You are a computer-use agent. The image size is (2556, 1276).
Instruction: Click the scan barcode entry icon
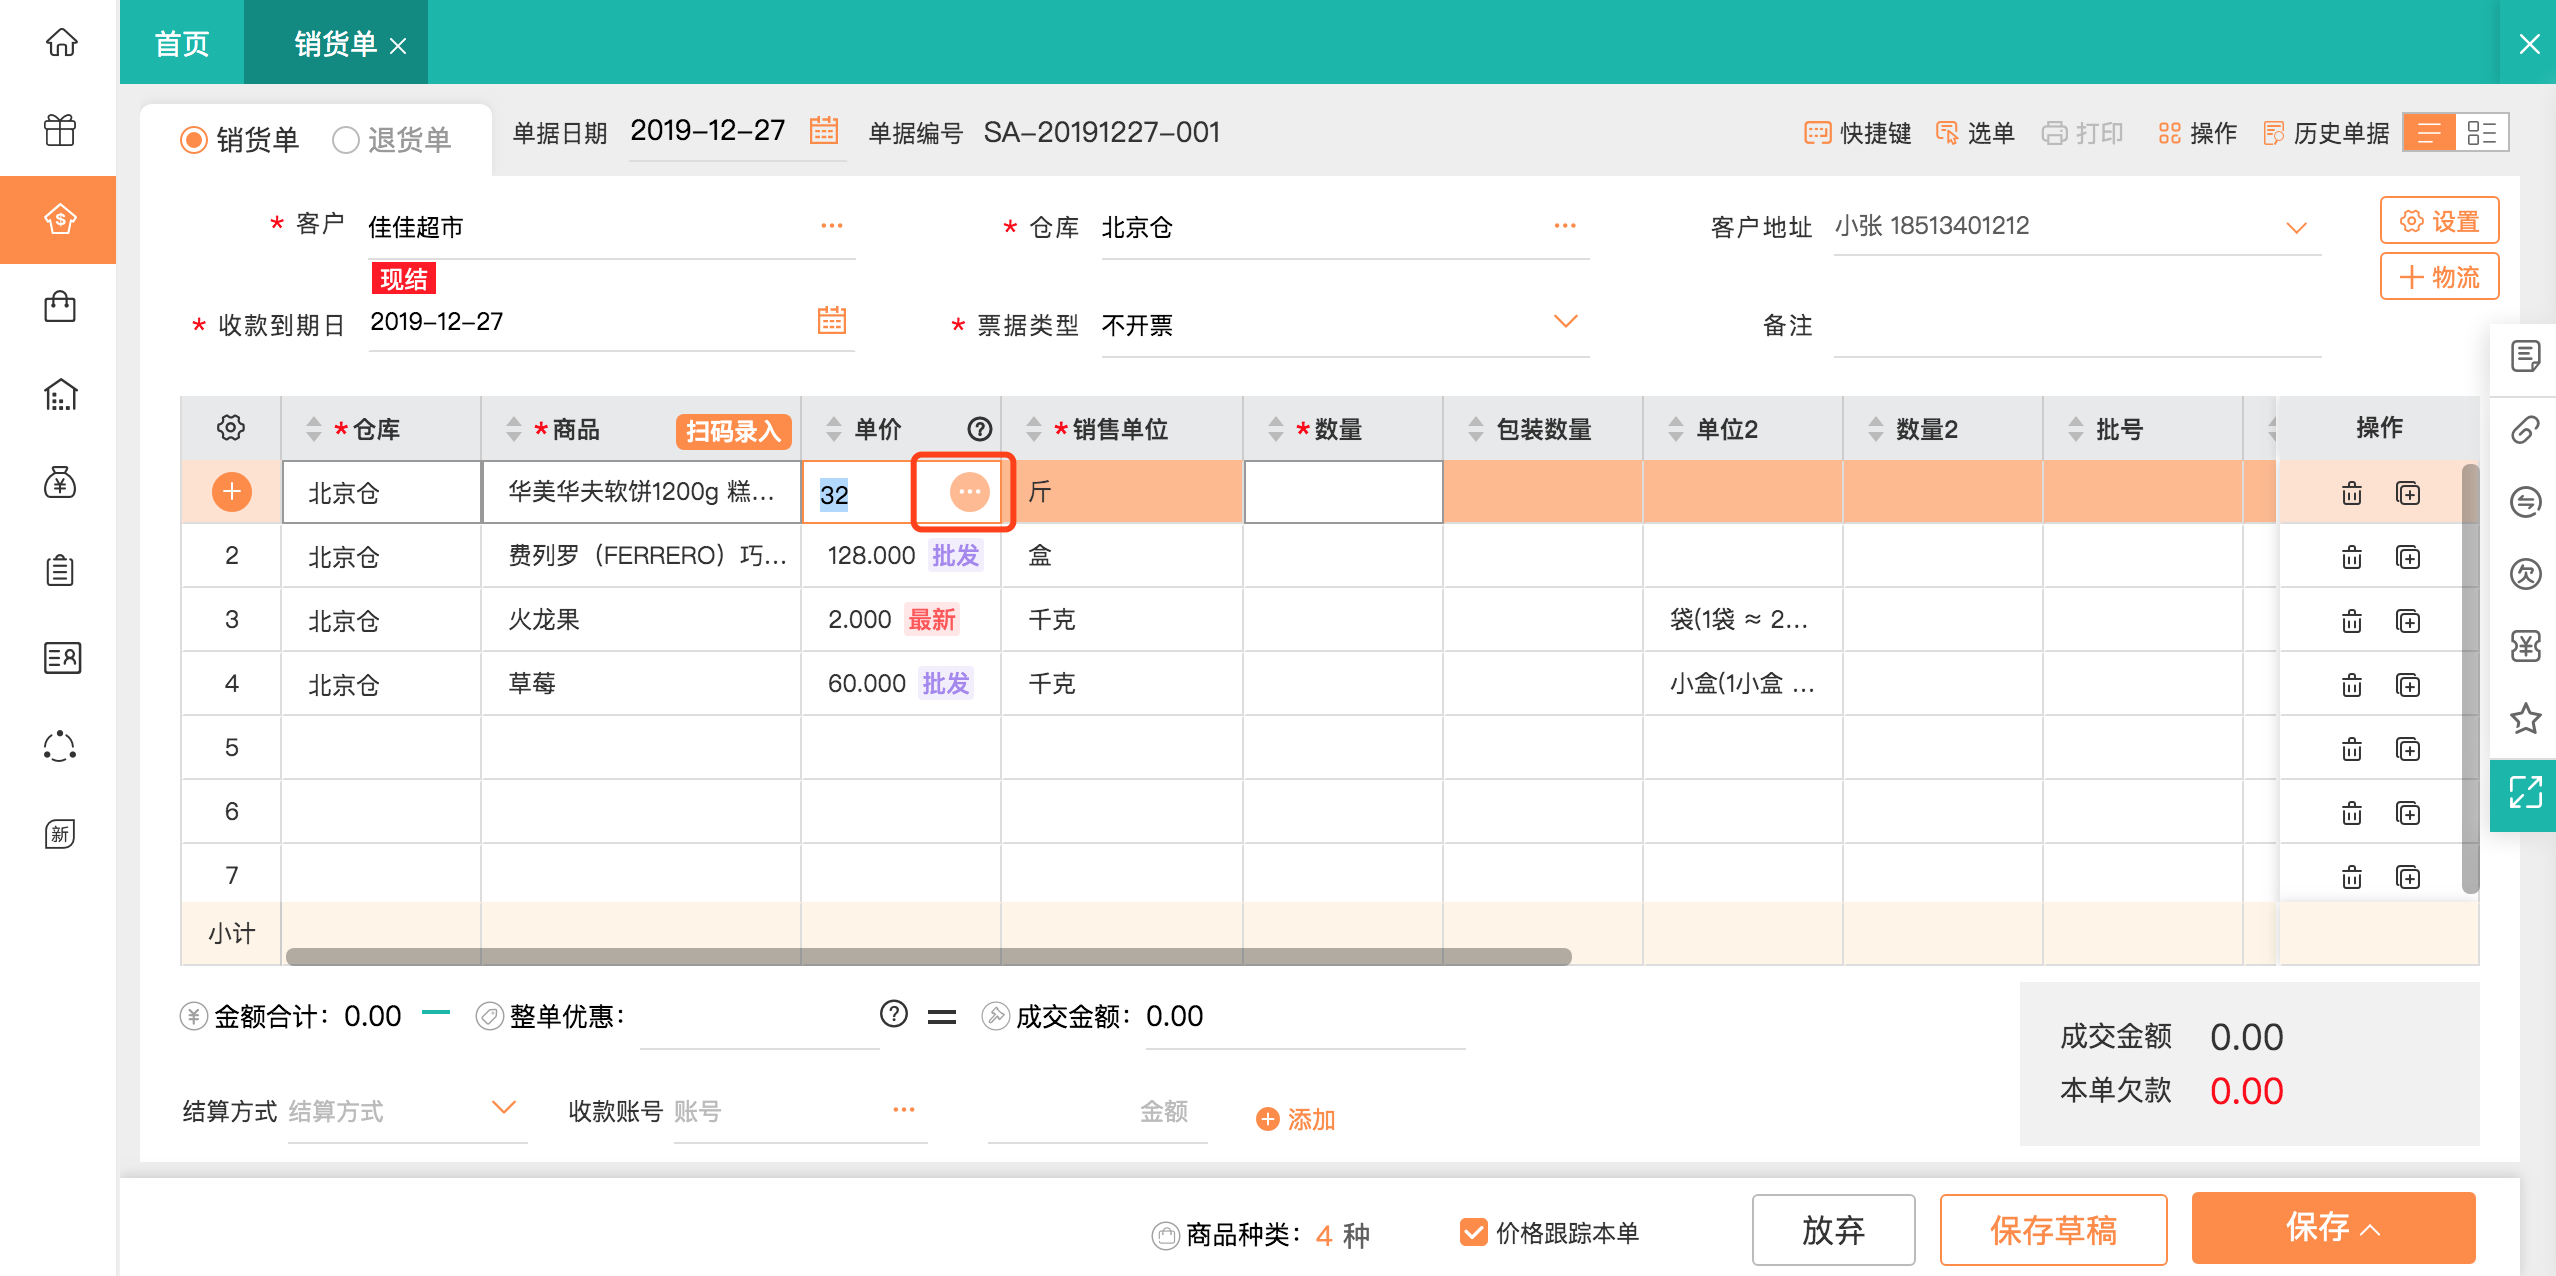point(730,430)
